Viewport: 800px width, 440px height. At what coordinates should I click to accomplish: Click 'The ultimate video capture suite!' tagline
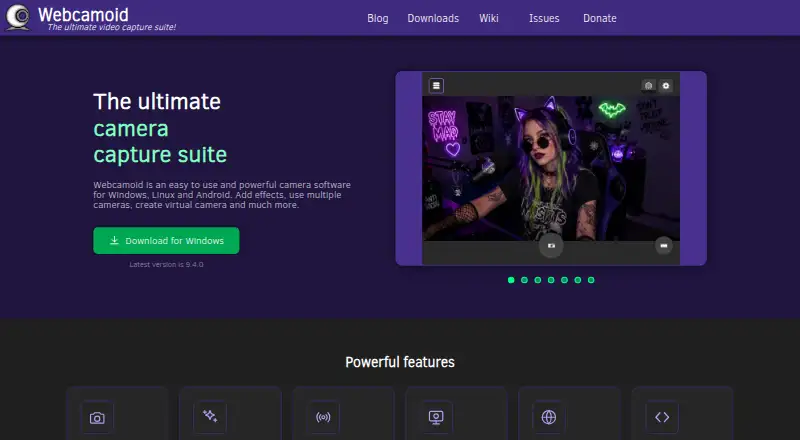tap(112, 27)
